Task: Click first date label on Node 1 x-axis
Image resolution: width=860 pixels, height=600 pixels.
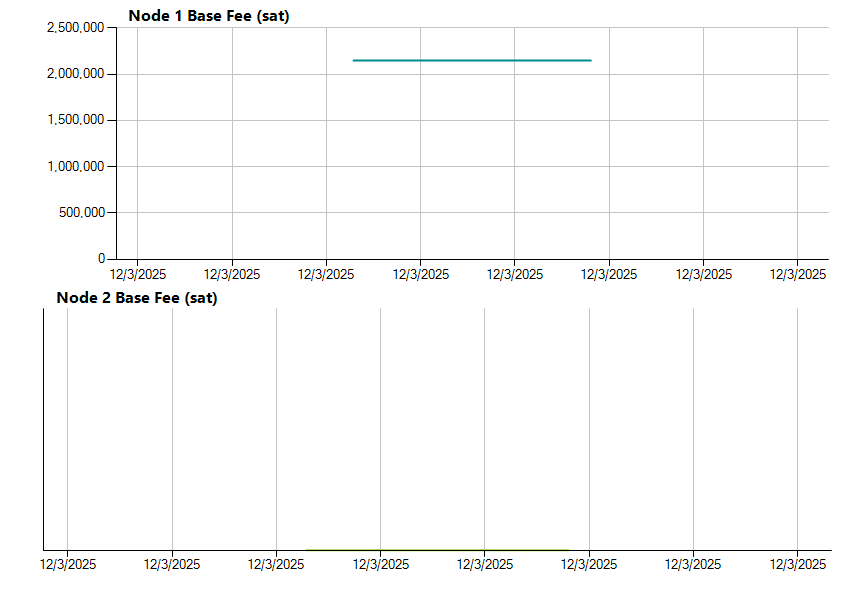Action: pos(138,273)
